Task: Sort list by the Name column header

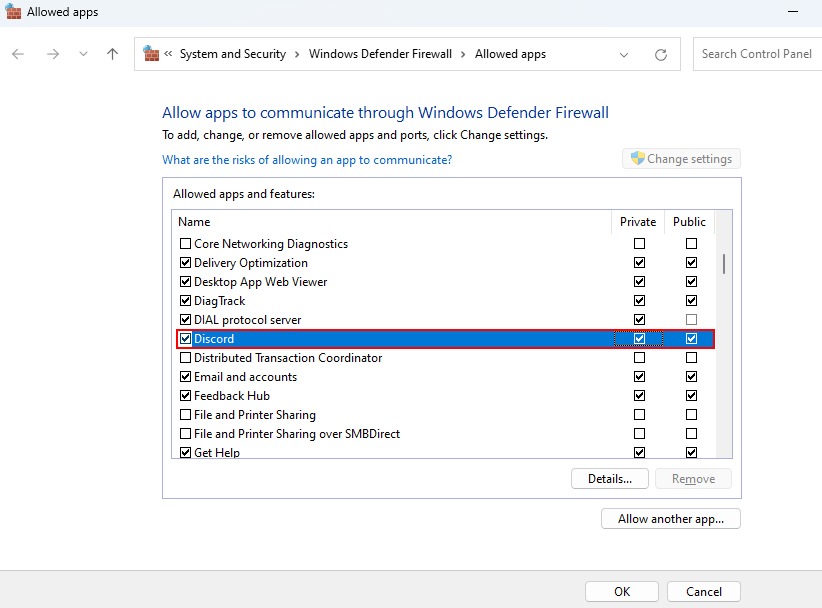Action: [x=194, y=222]
